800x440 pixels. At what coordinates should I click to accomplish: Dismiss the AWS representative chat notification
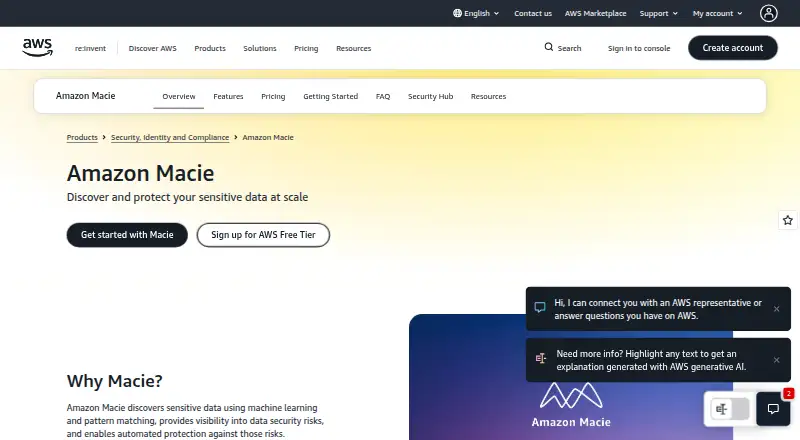coord(777,309)
